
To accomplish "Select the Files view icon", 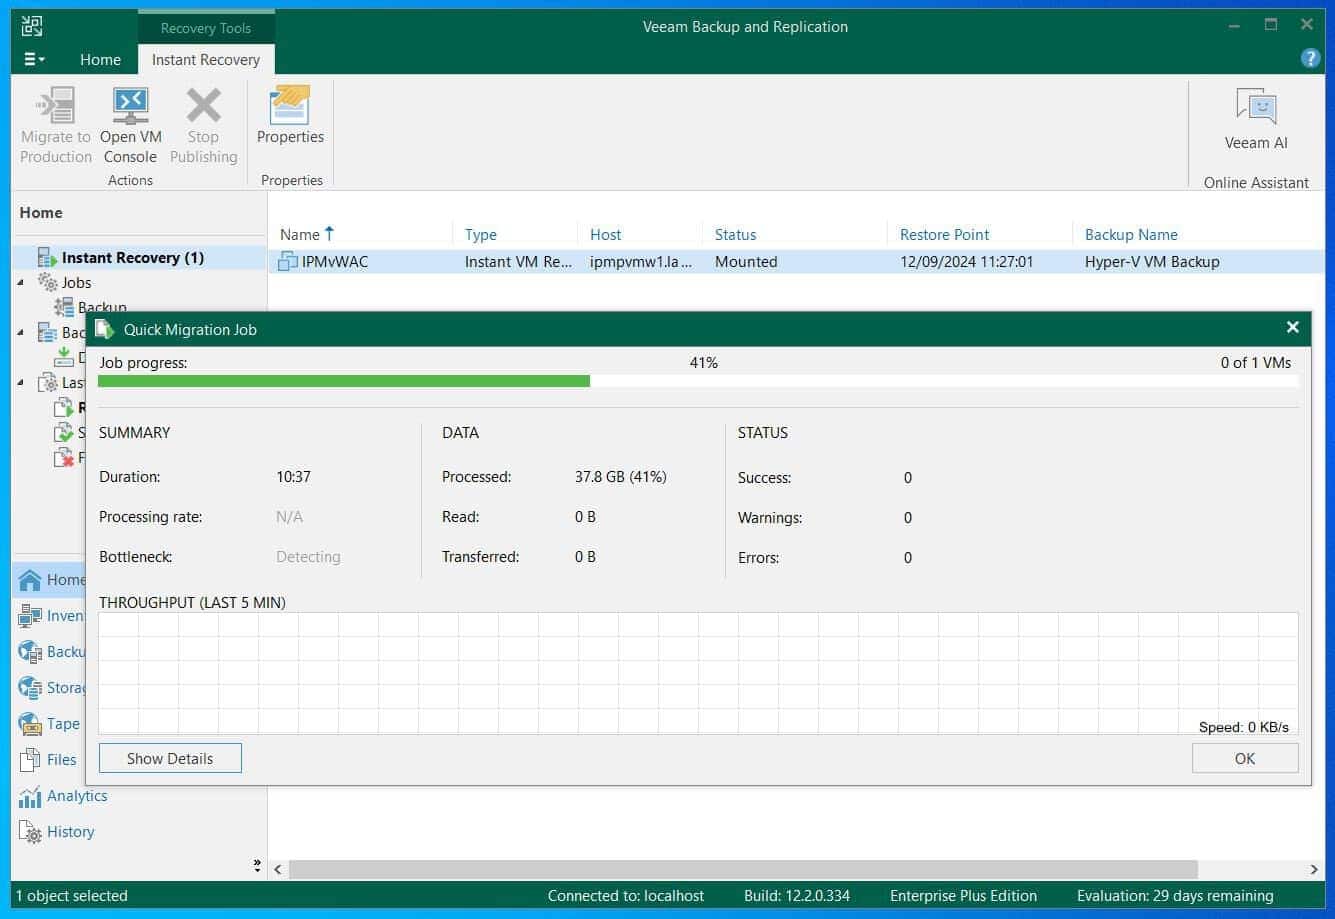I will coord(30,759).
